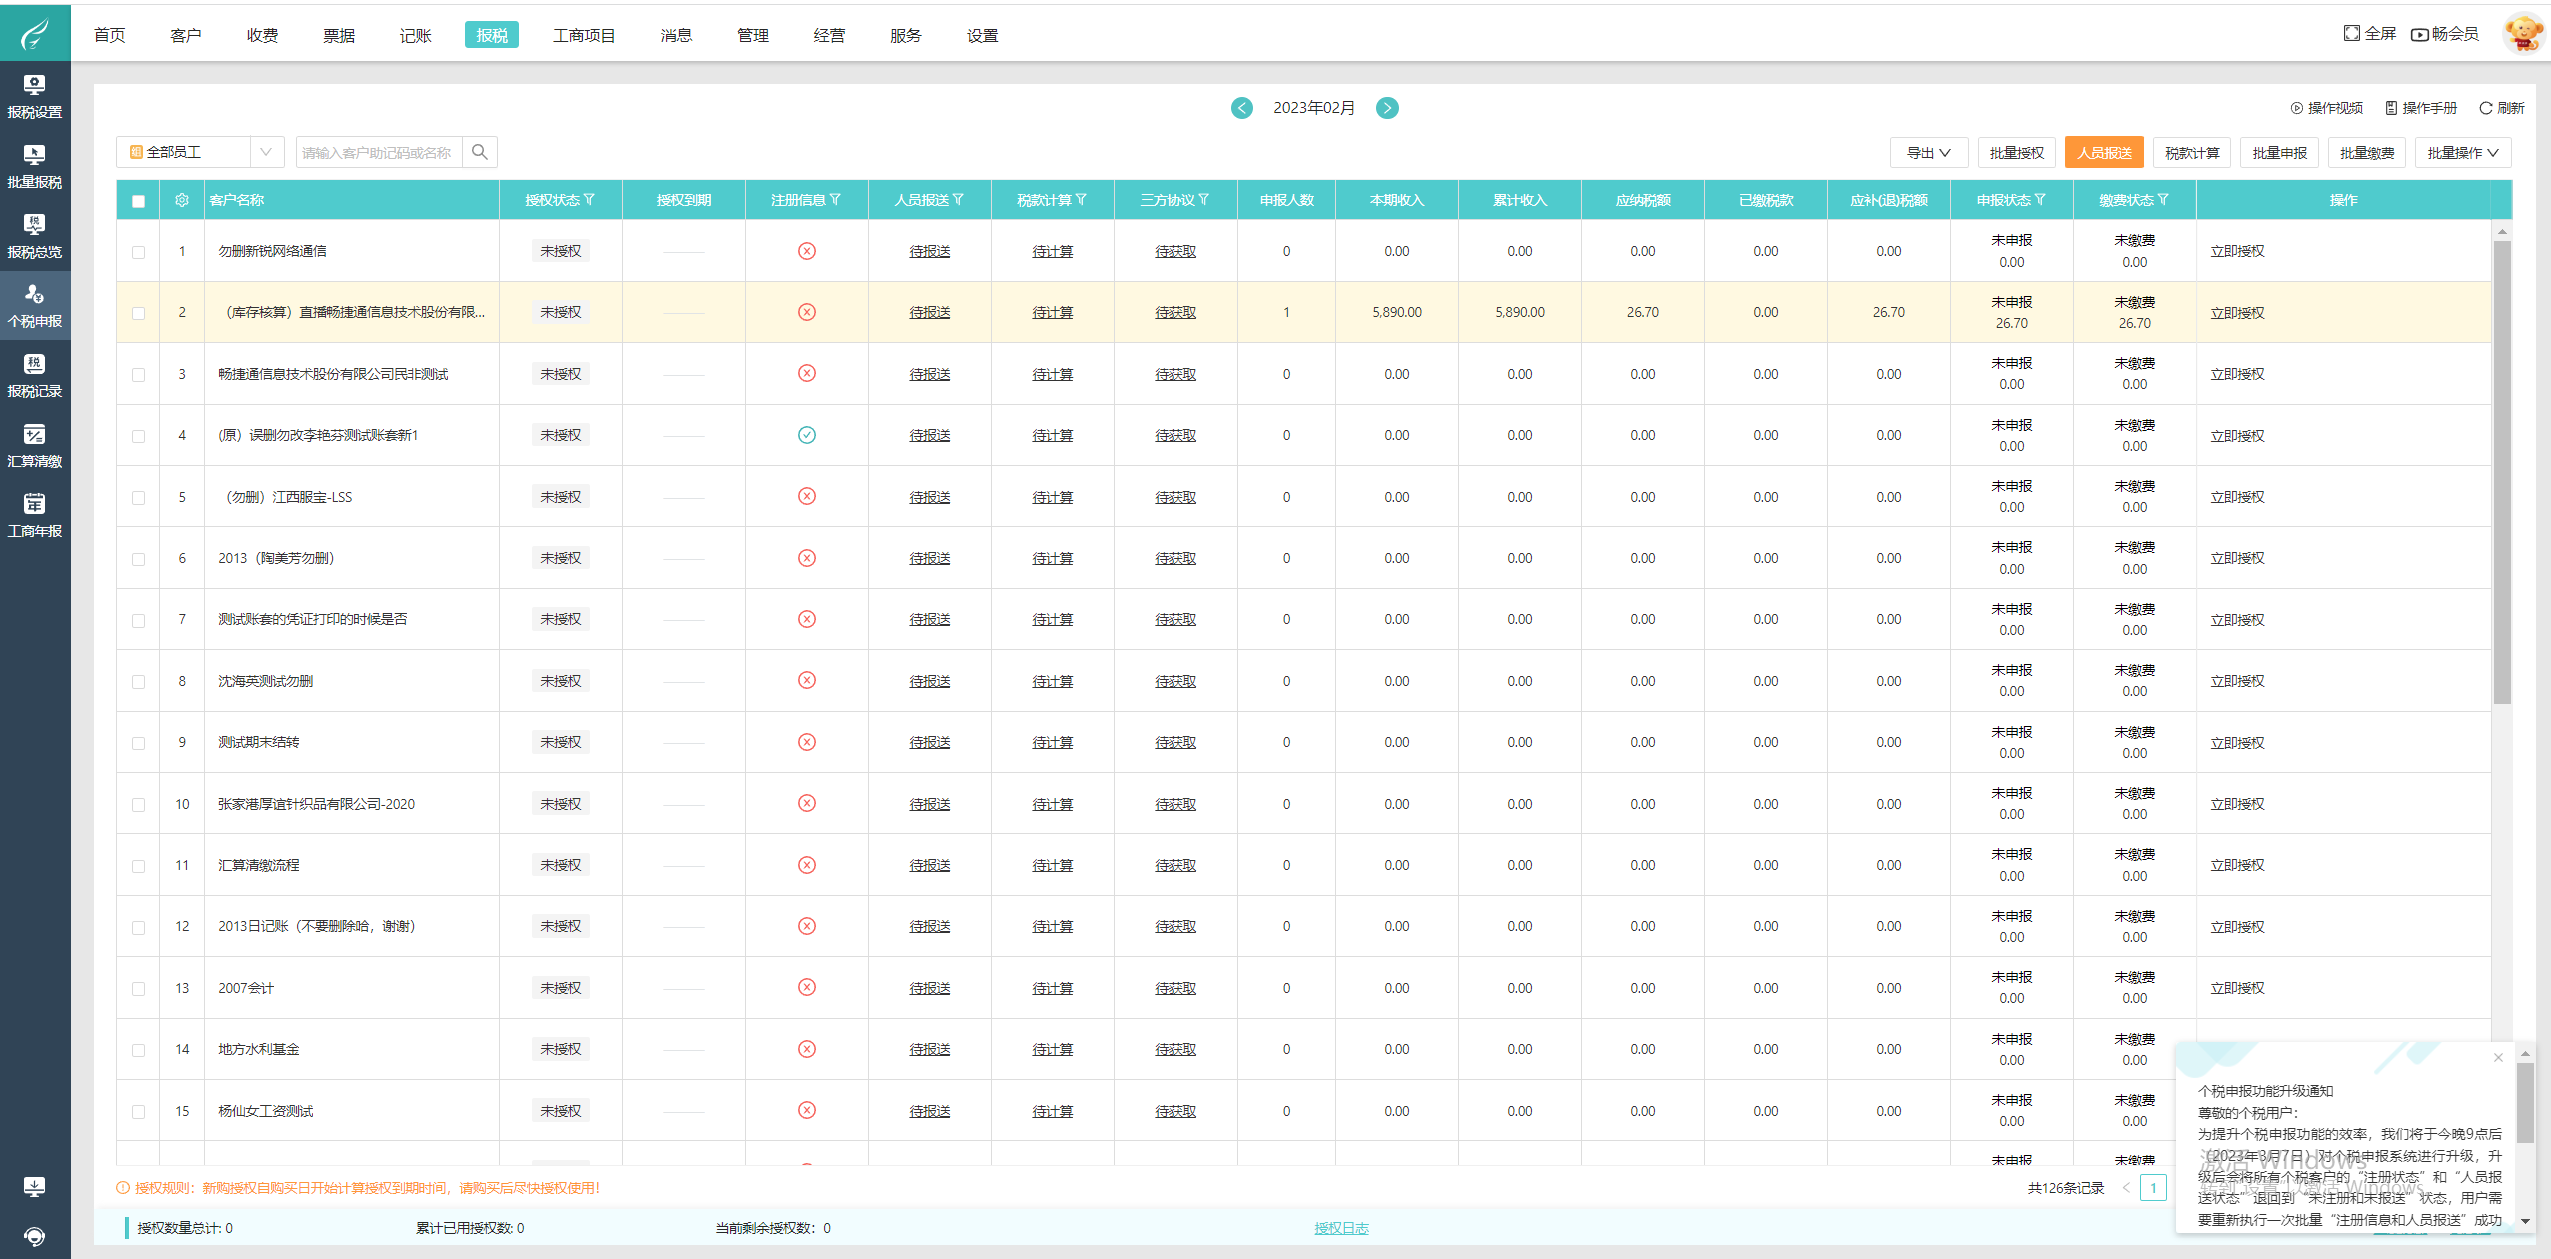
Task: Expand the 全部员工 staff filter dropdown
Action: coord(264,151)
